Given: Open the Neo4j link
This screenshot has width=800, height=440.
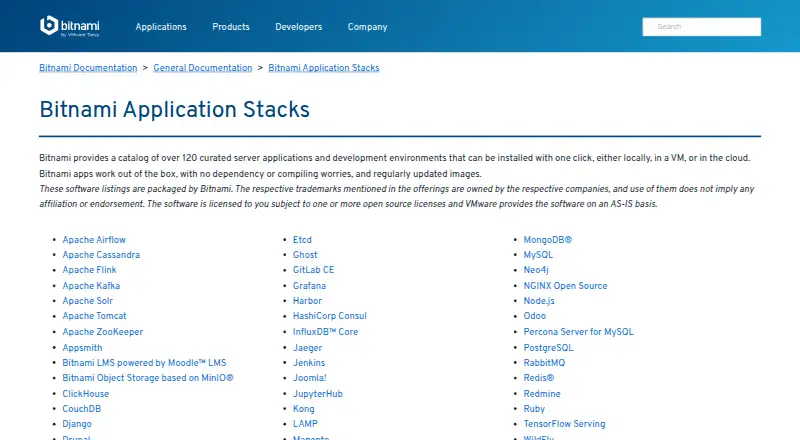Looking at the screenshot, I should point(536,270).
